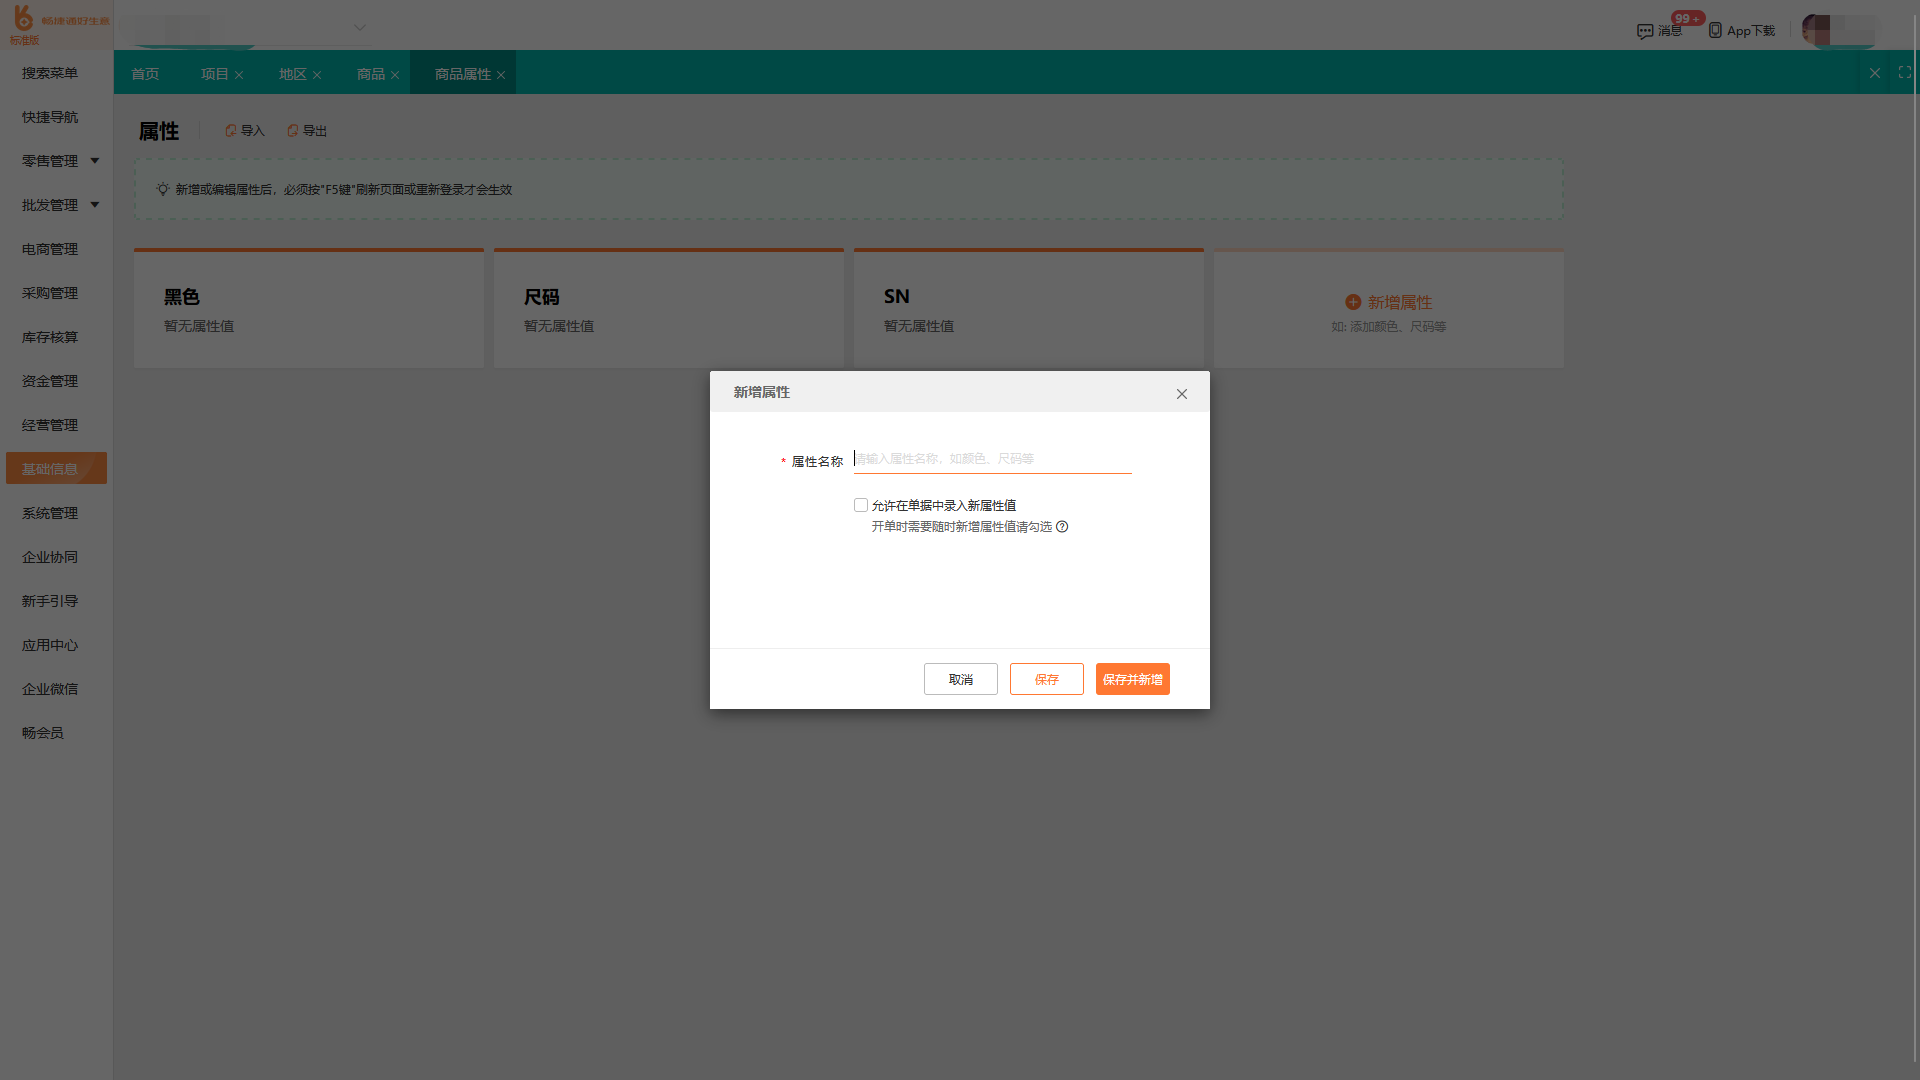This screenshot has height=1080, width=1920.
Task: Click the user avatar icon top right
Action: point(1816,29)
